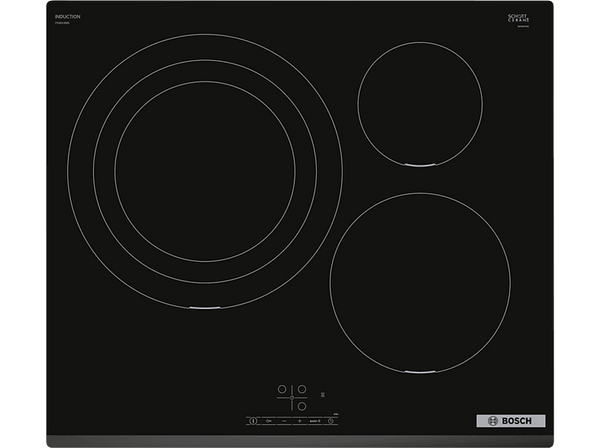The height and width of the screenshot is (448, 600).
Task: Click the center of the zone selector cross
Action: click(292, 397)
